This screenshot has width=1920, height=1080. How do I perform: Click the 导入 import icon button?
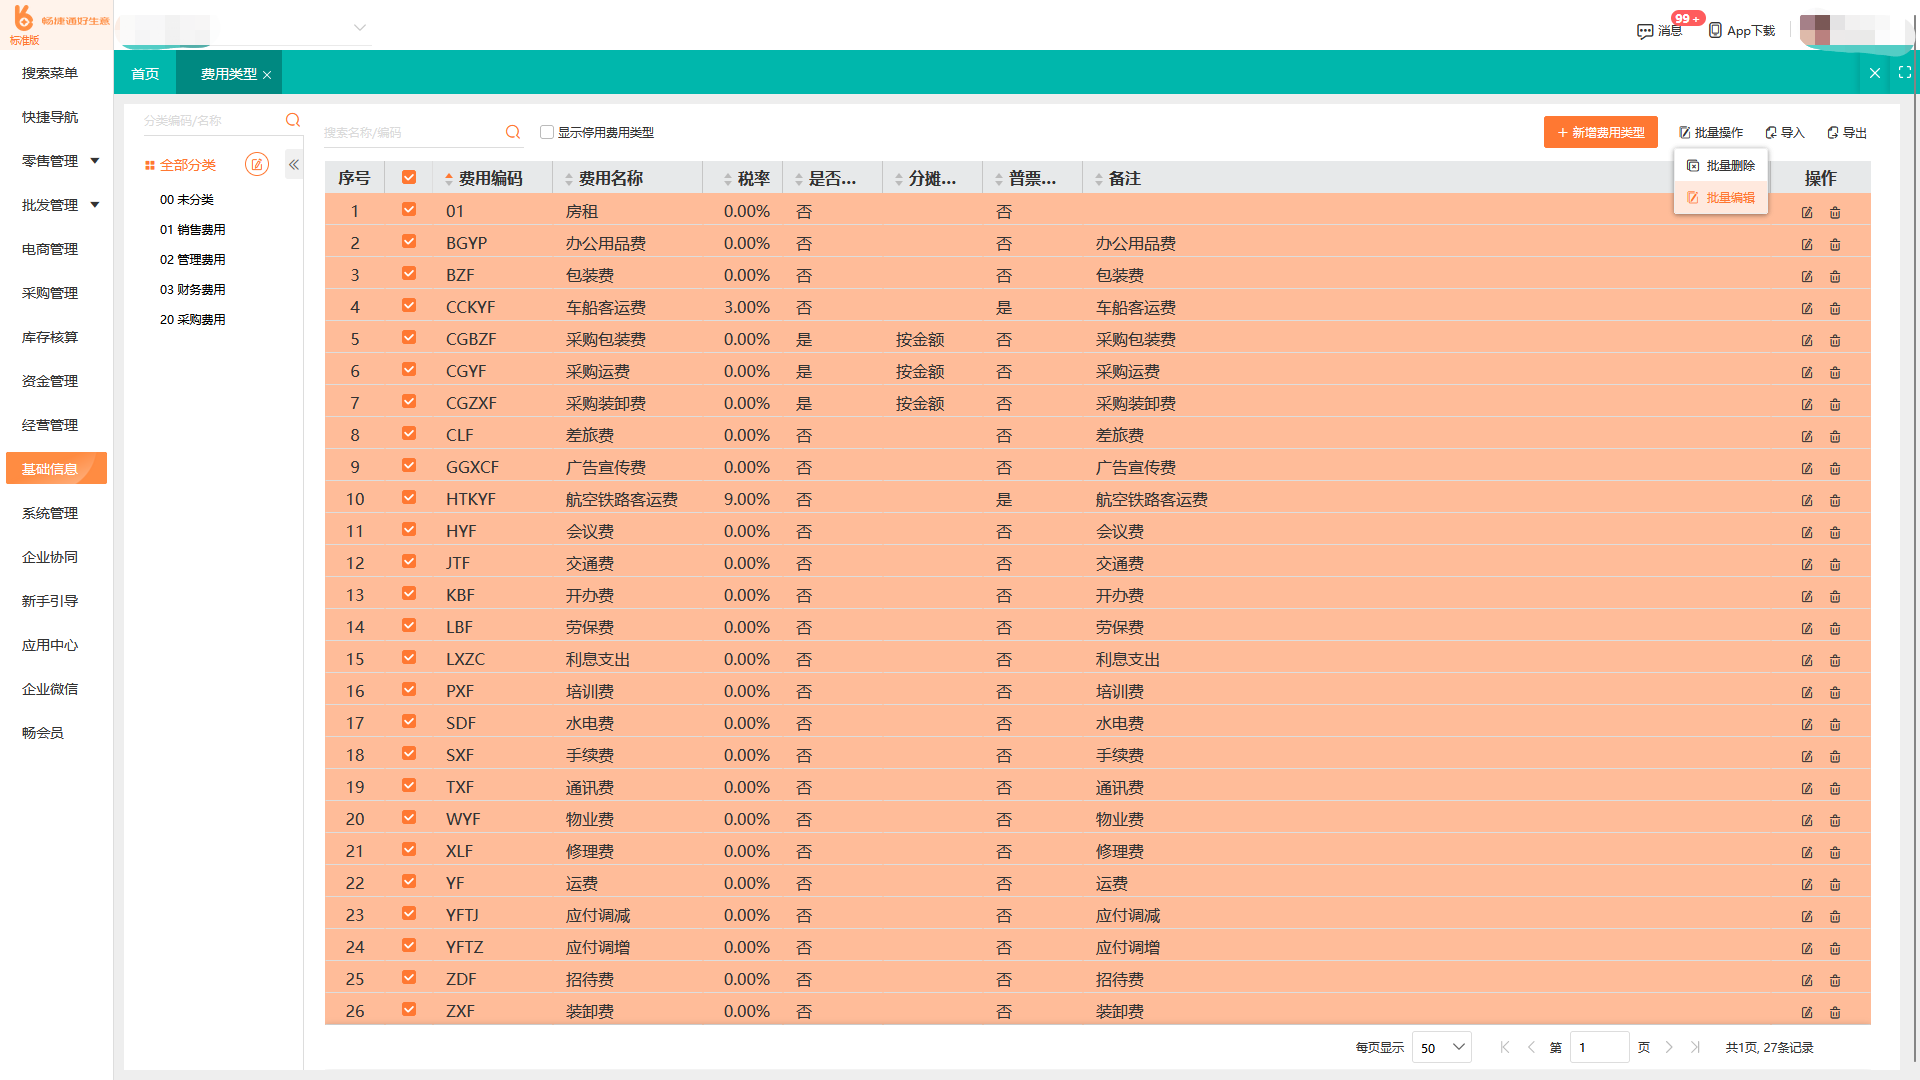click(1785, 131)
